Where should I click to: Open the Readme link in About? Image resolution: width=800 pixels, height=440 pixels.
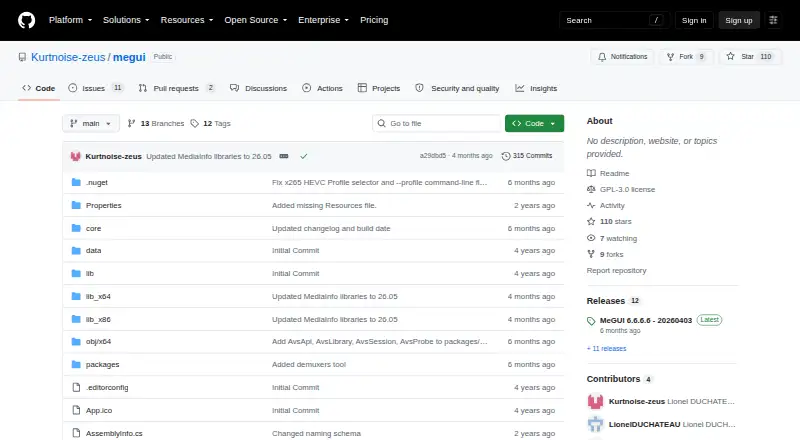coord(609,173)
